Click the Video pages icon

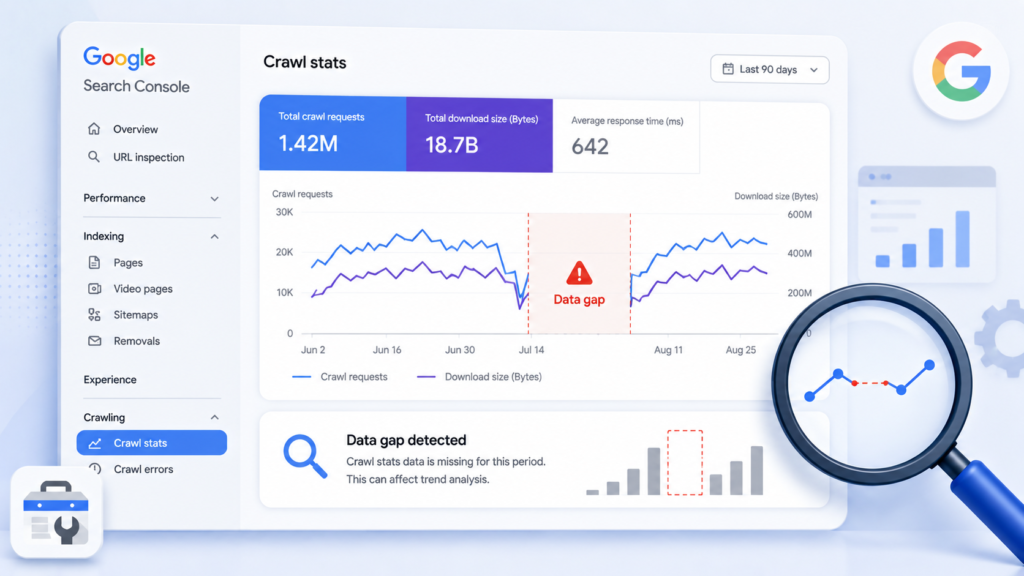coord(94,289)
